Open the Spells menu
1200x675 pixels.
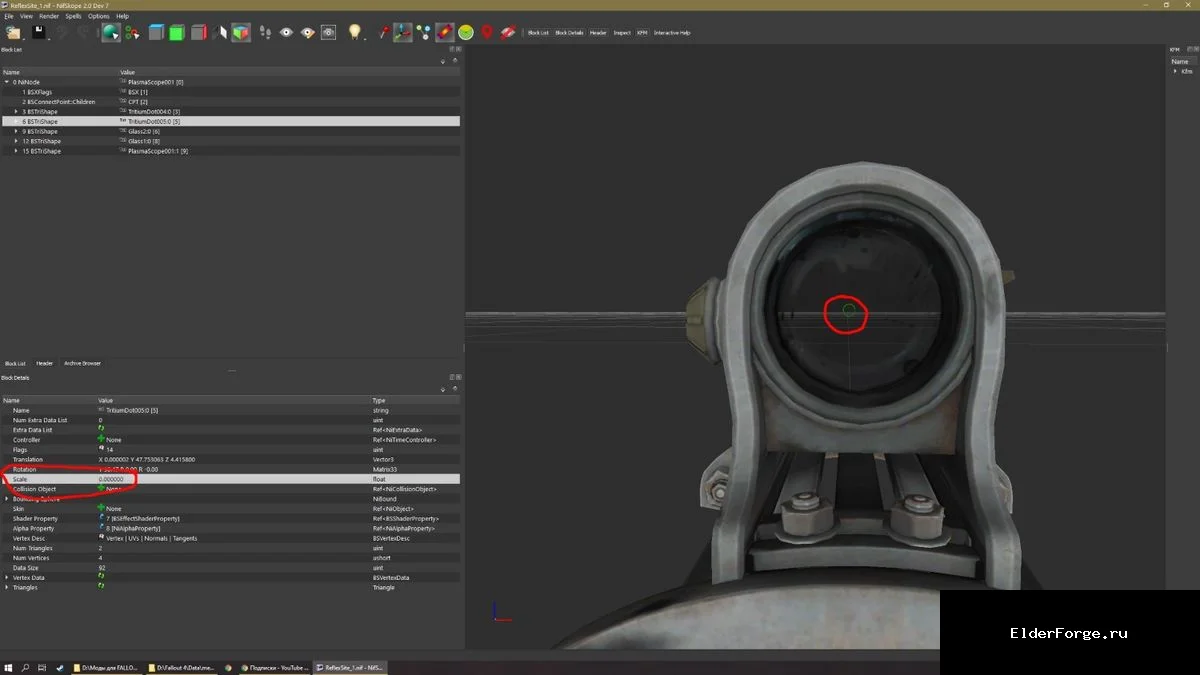74,16
